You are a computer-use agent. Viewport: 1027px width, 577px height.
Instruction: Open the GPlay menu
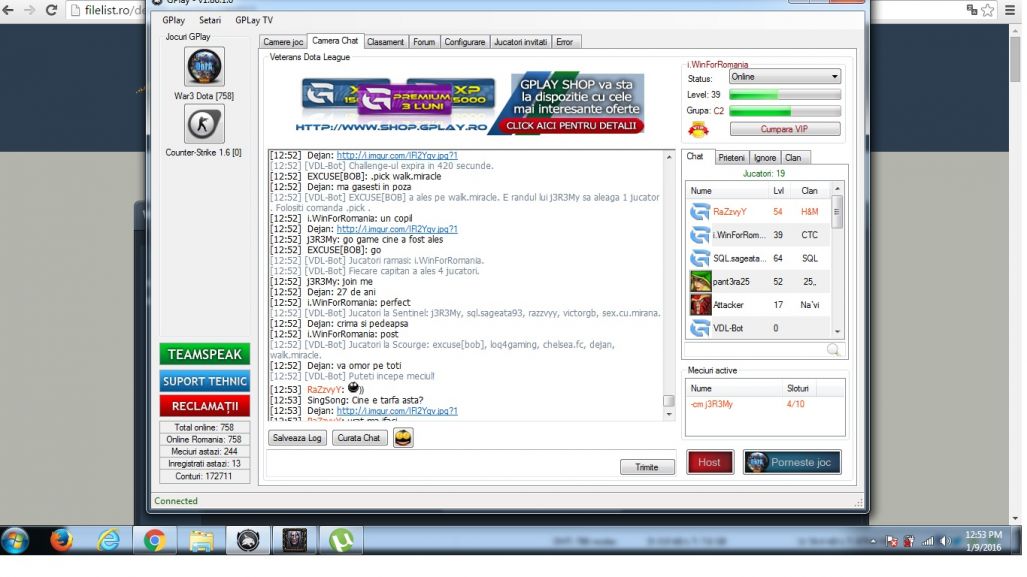pyautogui.click(x=173, y=20)
